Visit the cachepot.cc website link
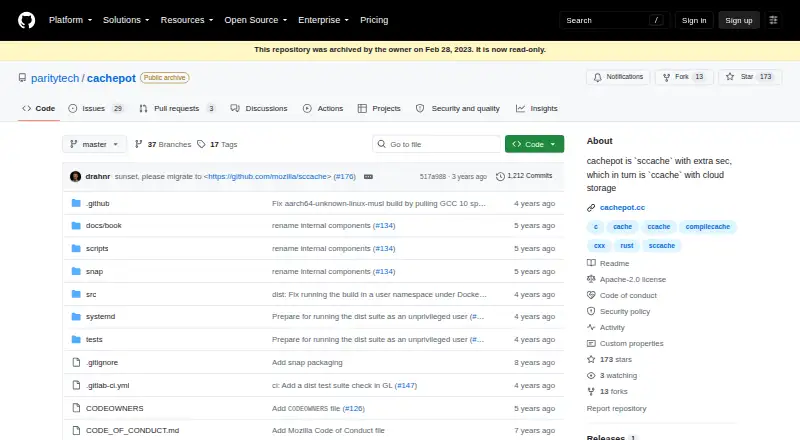Viewport: 800px width, 440px height. [x=622, y=207]
